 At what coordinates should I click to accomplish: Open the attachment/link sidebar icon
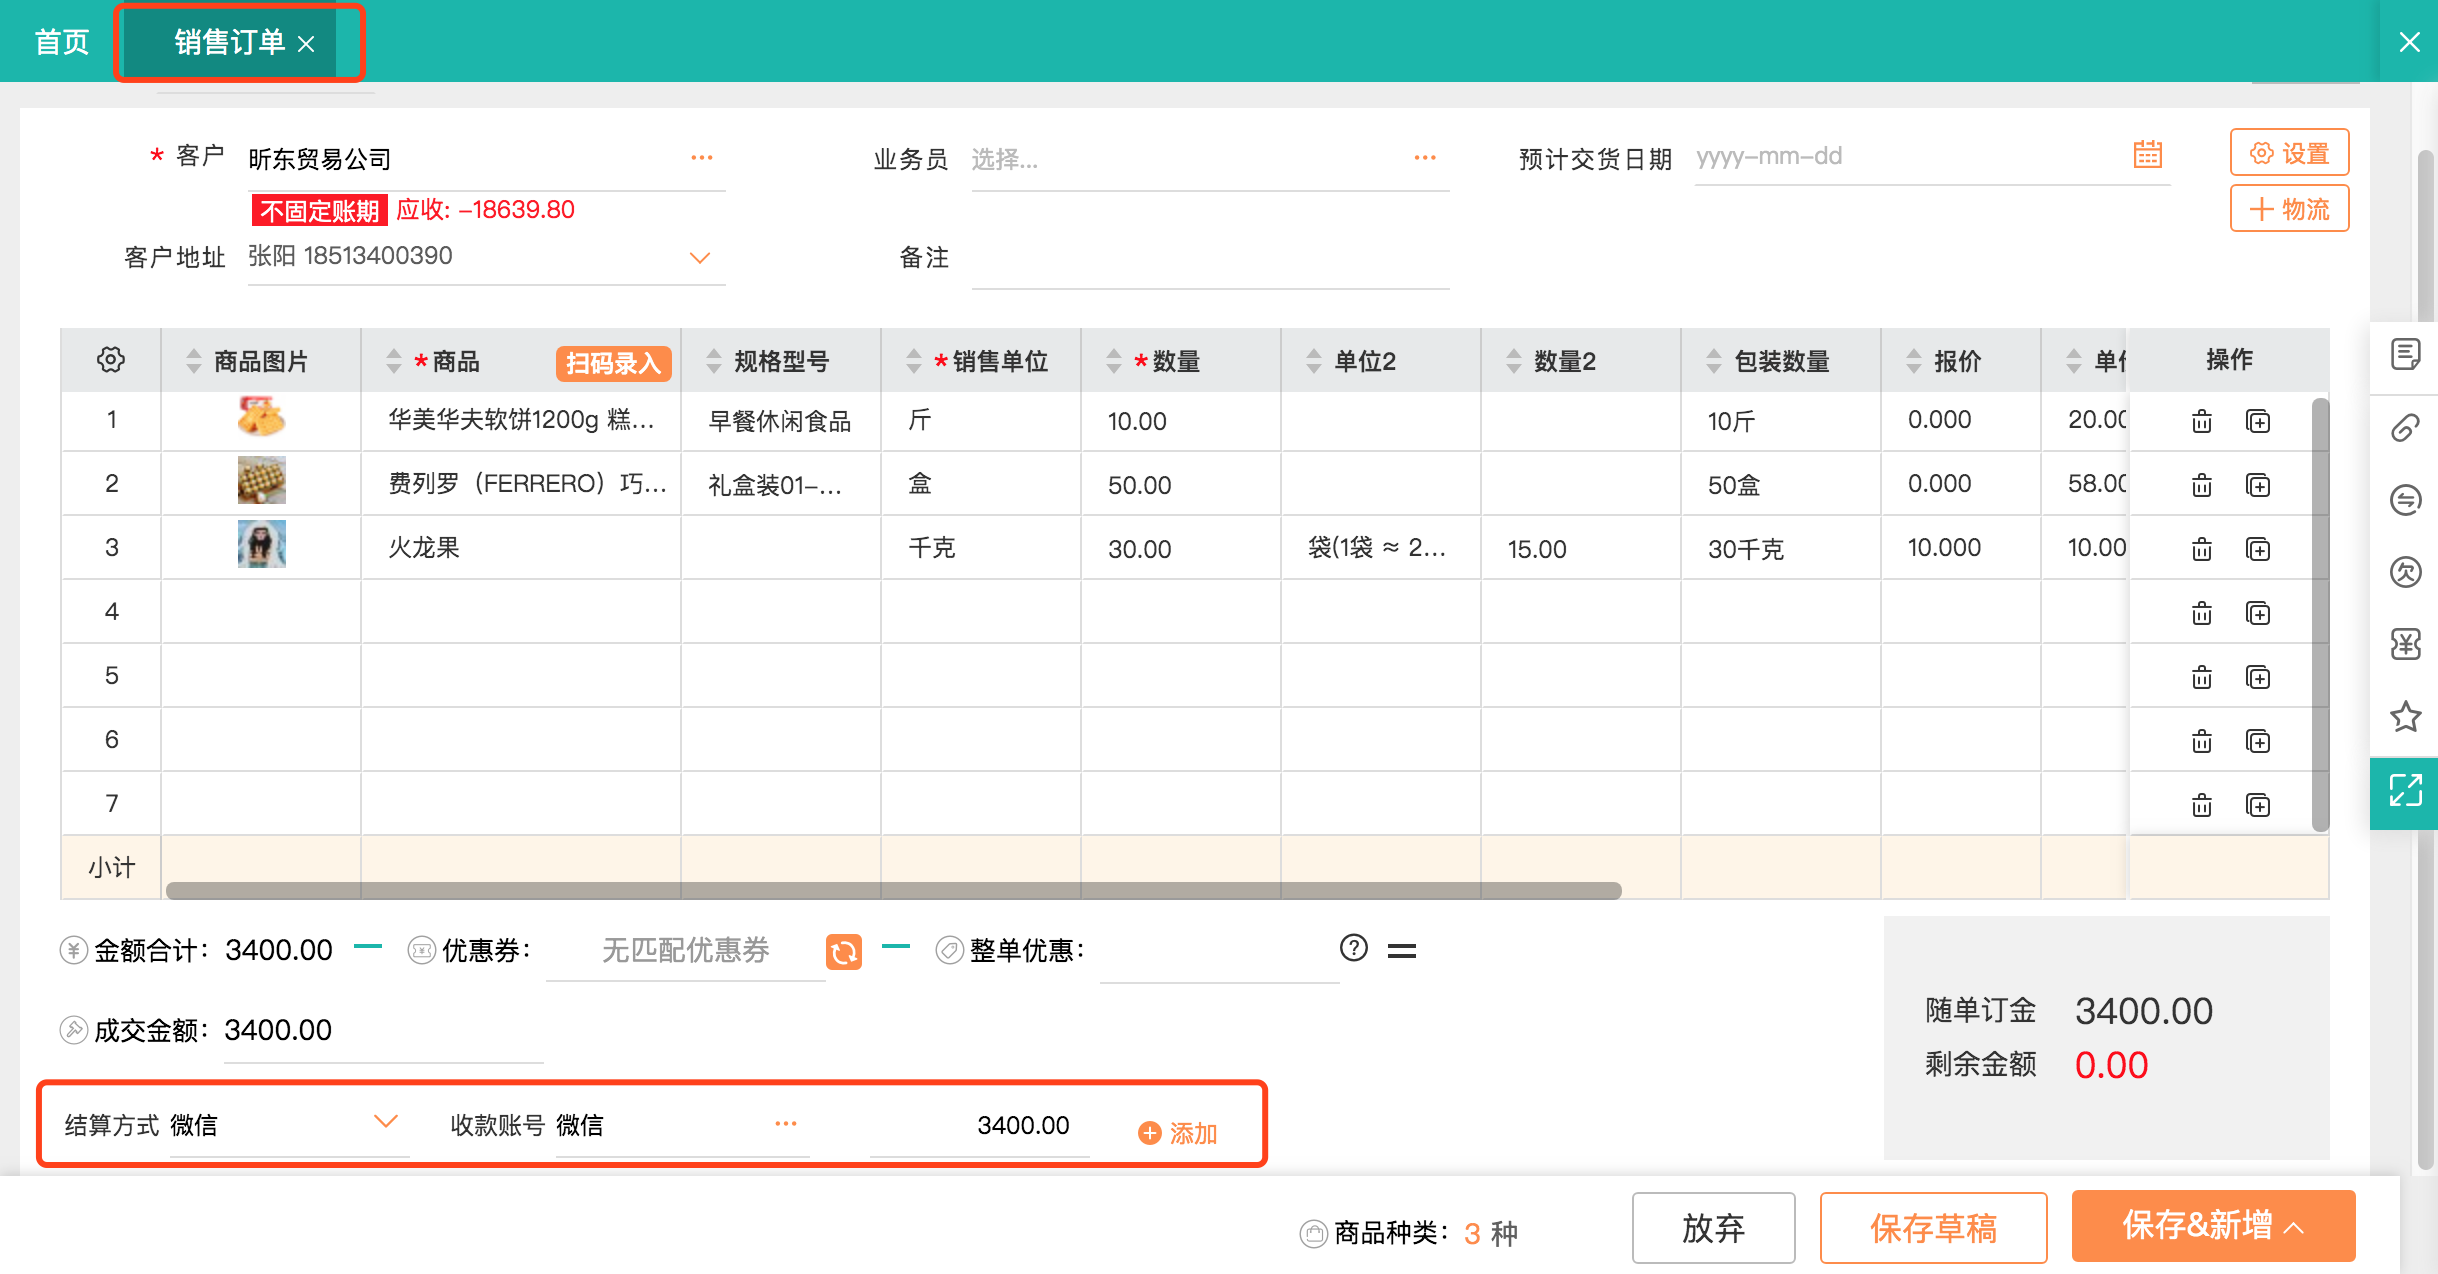[2404, 427]
